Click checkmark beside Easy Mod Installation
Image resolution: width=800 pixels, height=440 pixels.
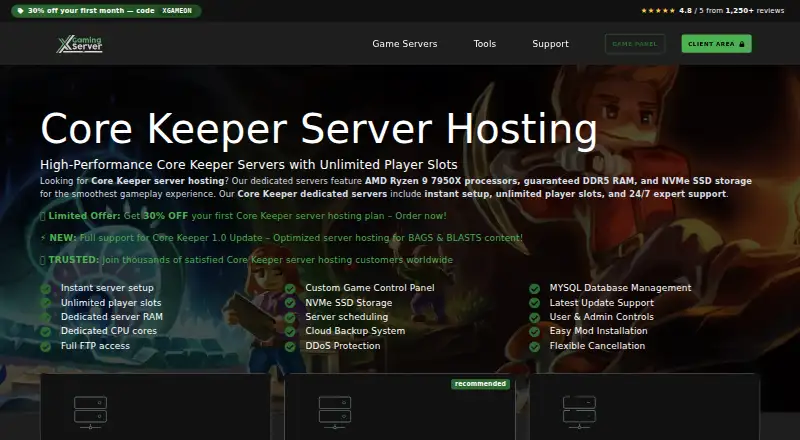click(x=534, y=332)
